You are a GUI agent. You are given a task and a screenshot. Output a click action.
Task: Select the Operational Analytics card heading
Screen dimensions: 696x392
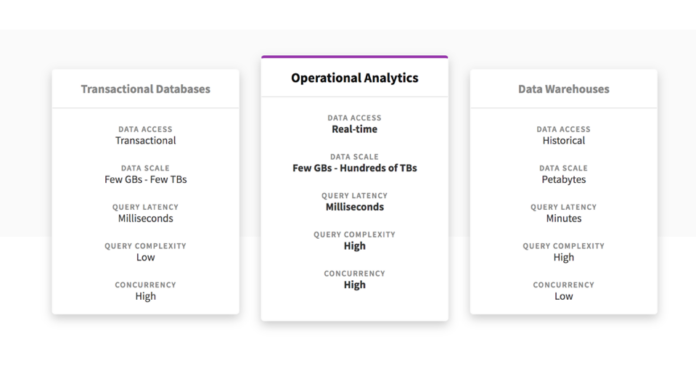pos(354,78)
